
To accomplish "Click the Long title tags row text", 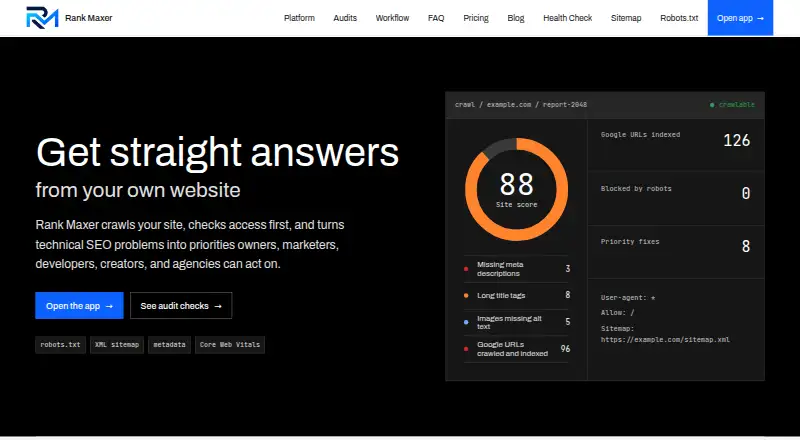I will (x=501, y=296).
